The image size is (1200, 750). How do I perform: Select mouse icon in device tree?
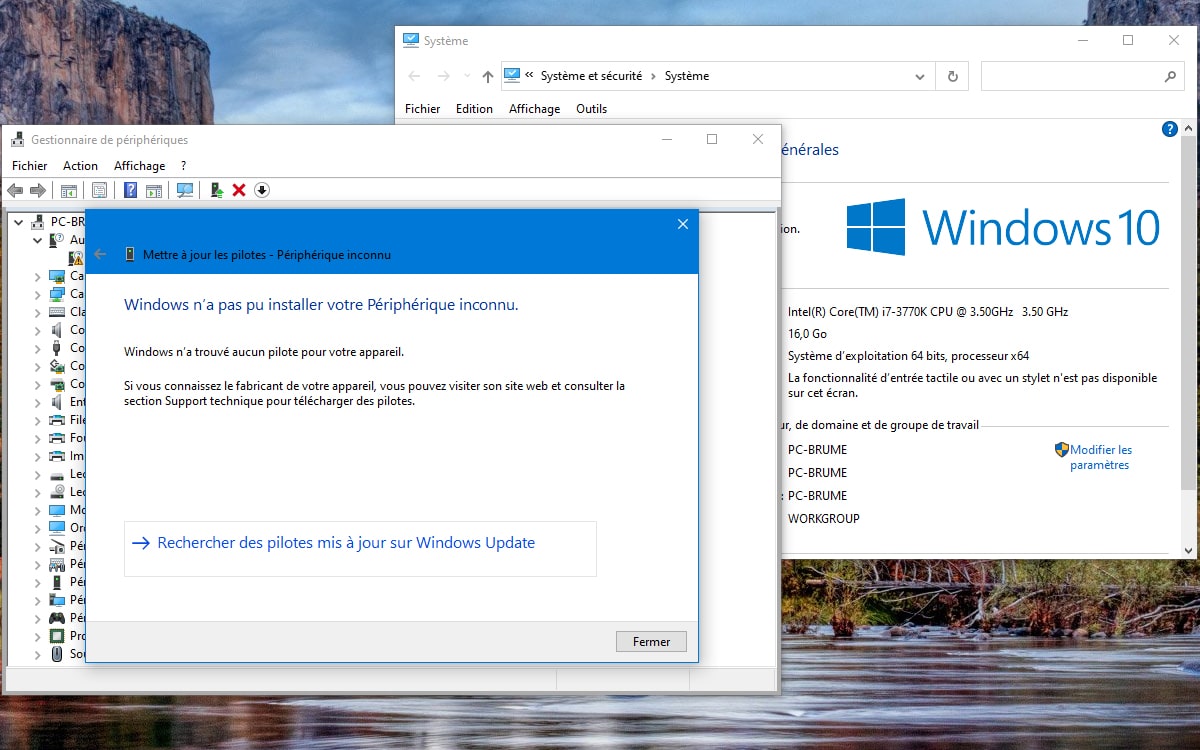click(58, 654)
